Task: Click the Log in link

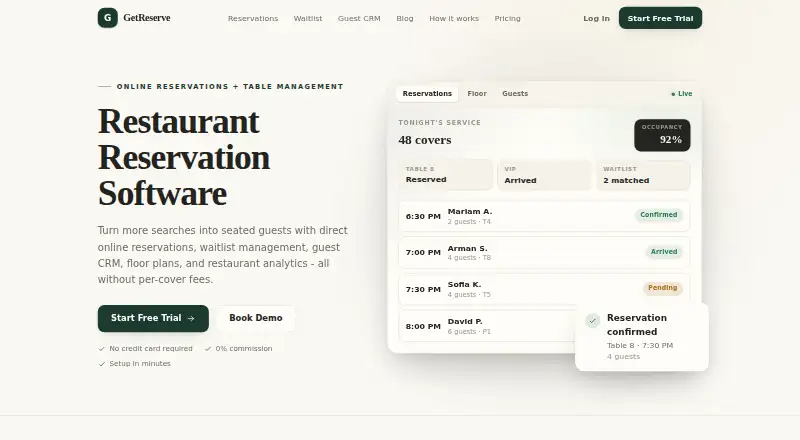Action: (x=596, y=18)
